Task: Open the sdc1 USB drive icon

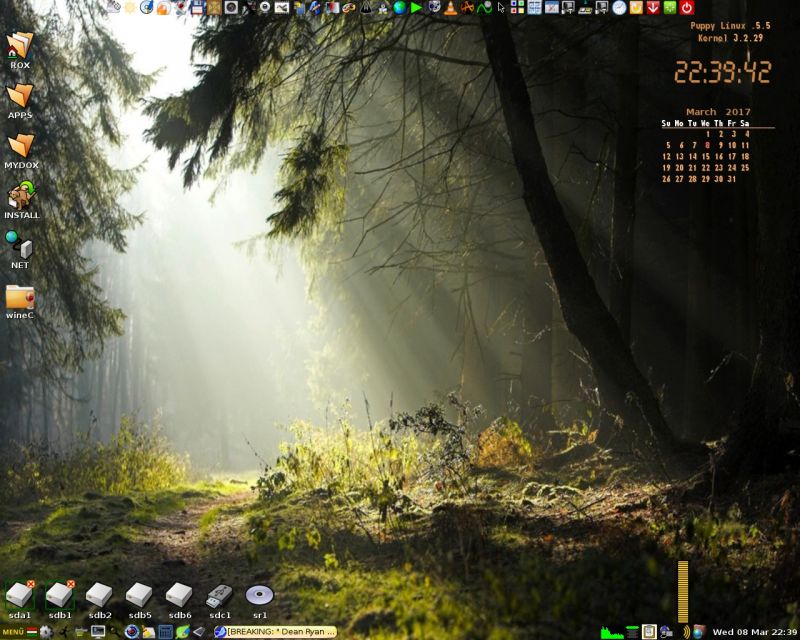Action: coord(220,596)
